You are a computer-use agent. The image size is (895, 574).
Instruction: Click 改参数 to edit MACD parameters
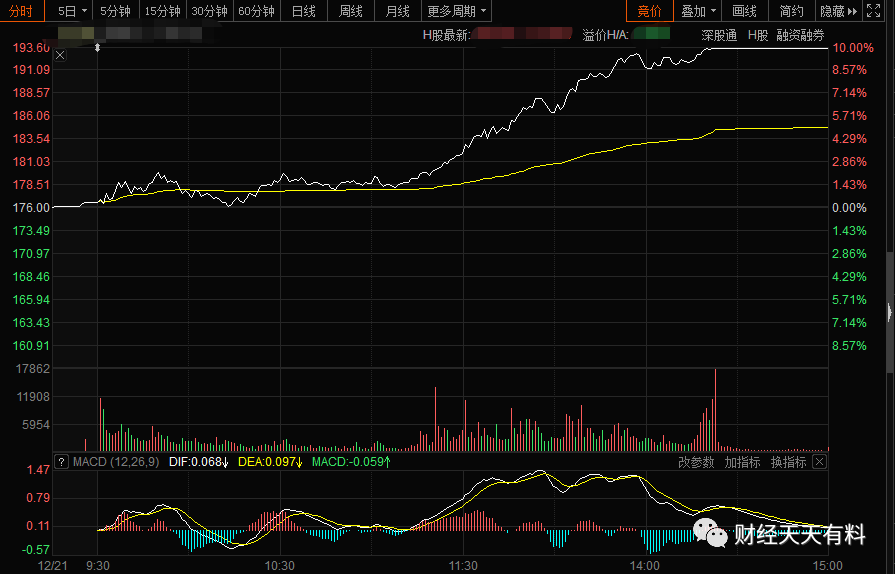click(x=696, y=462)
